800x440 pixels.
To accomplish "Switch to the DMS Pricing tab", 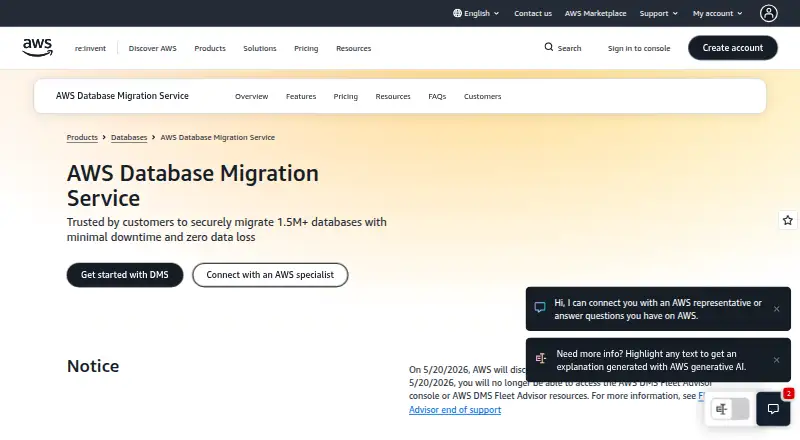I will (345, 96).
